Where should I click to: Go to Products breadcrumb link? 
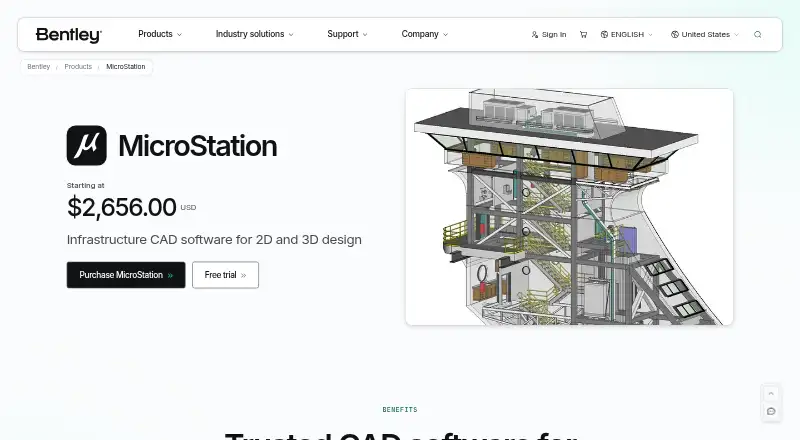tap(78, 67)
